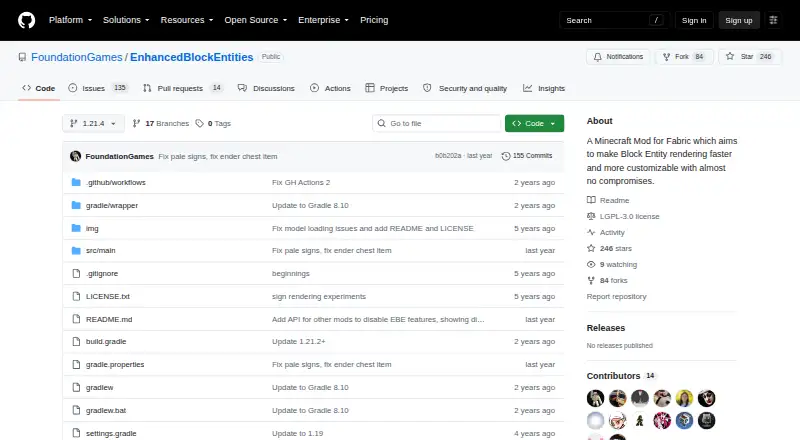
Task: View the 17 Branches link
Action: click(161, 124)
